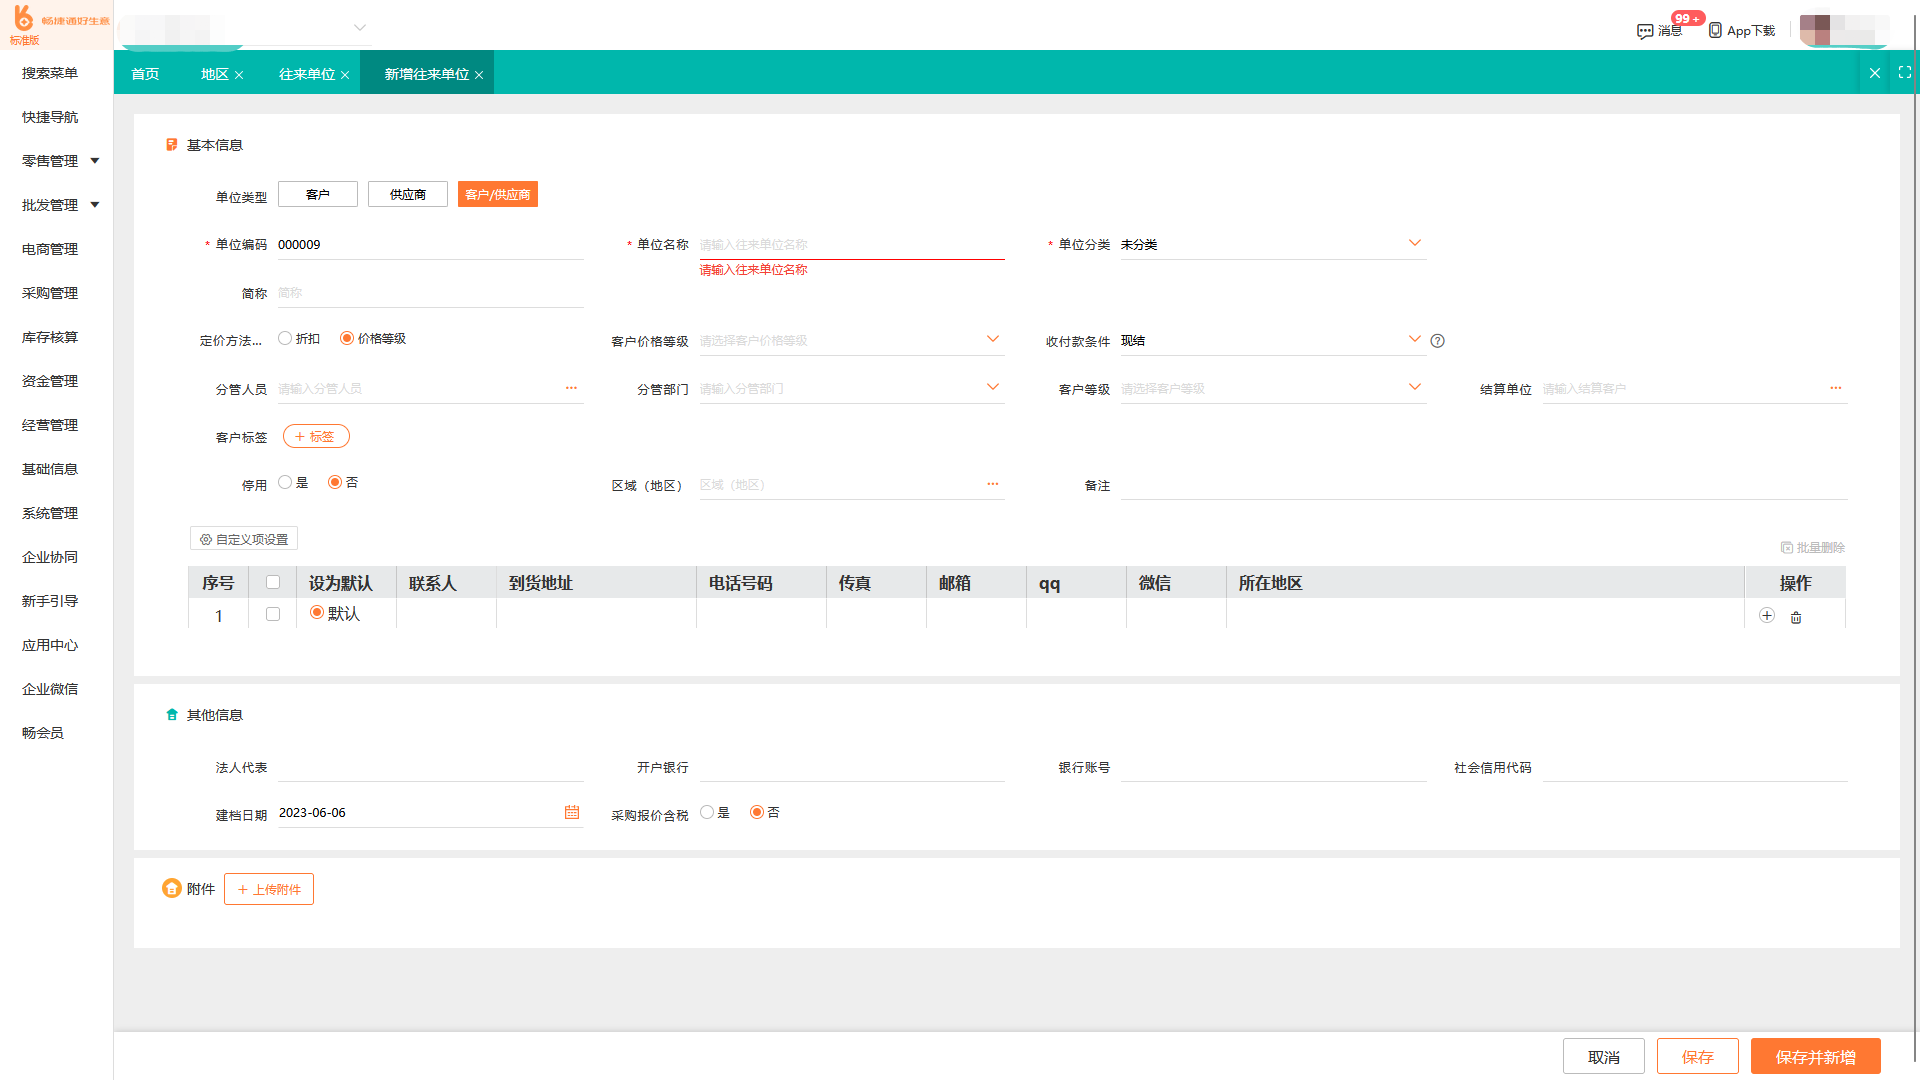The height and width of the screenshot is (1080, 1920).
Task: Toggle 停用 radio button to 是
Action: point(287,481)
